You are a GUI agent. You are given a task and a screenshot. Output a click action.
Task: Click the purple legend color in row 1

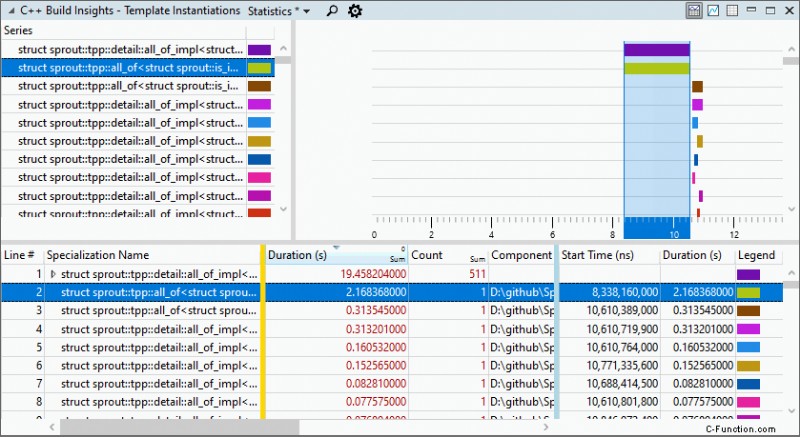748,274
